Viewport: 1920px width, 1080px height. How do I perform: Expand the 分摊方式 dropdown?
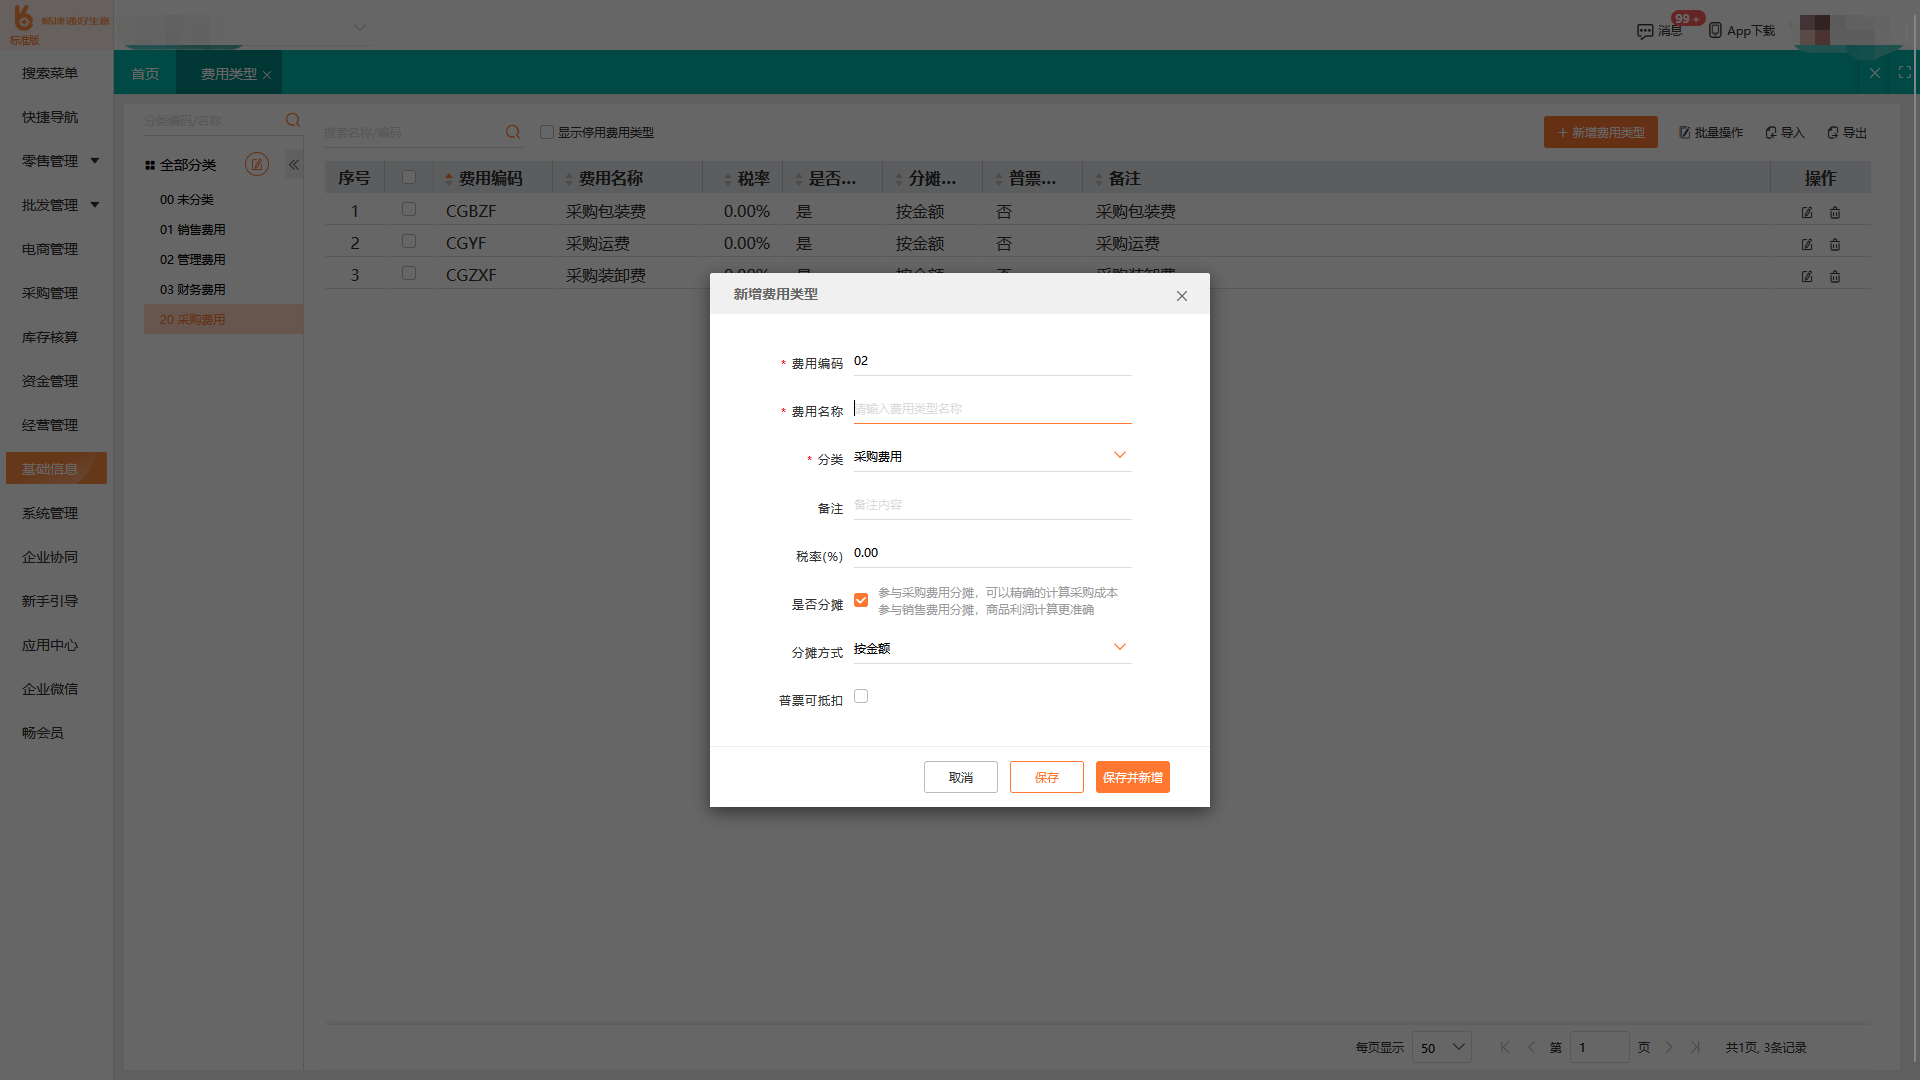(1120, 649)
